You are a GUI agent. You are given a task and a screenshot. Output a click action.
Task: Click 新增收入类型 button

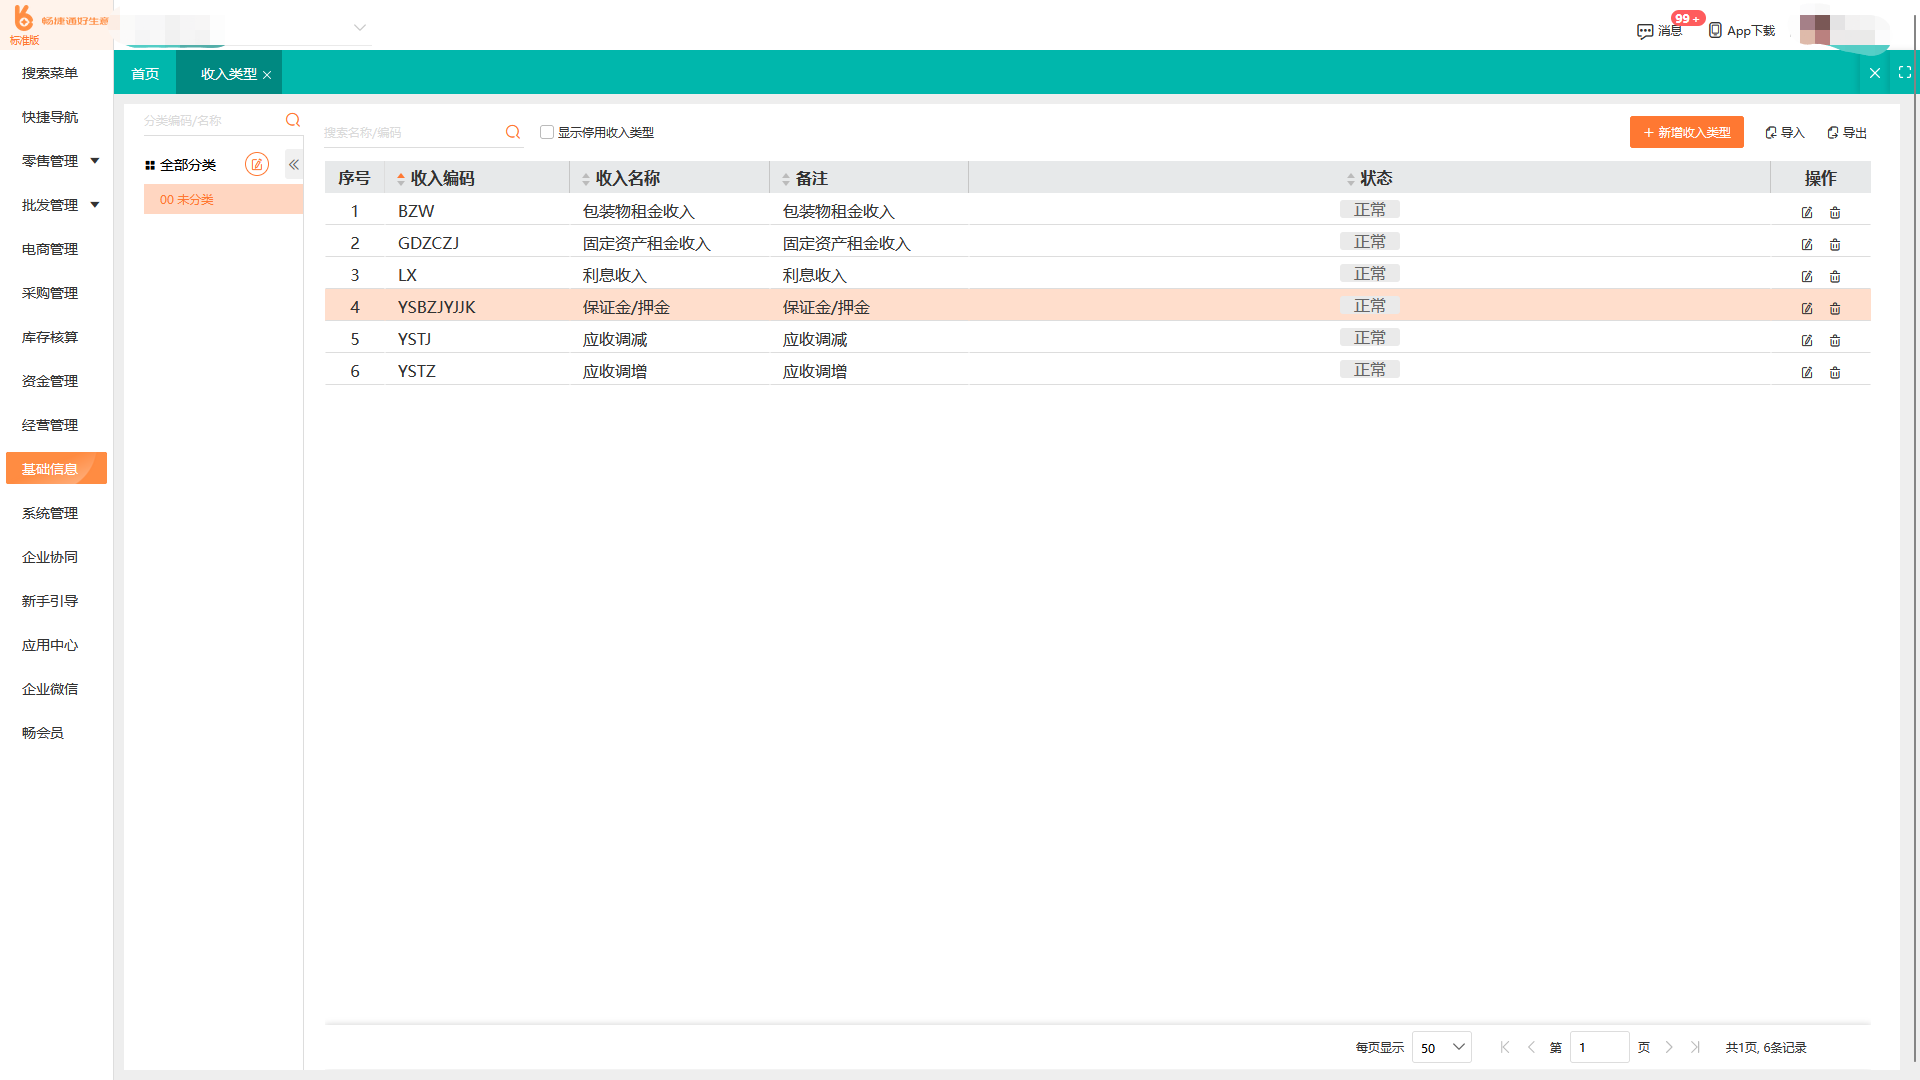(x=1689, y=132)
